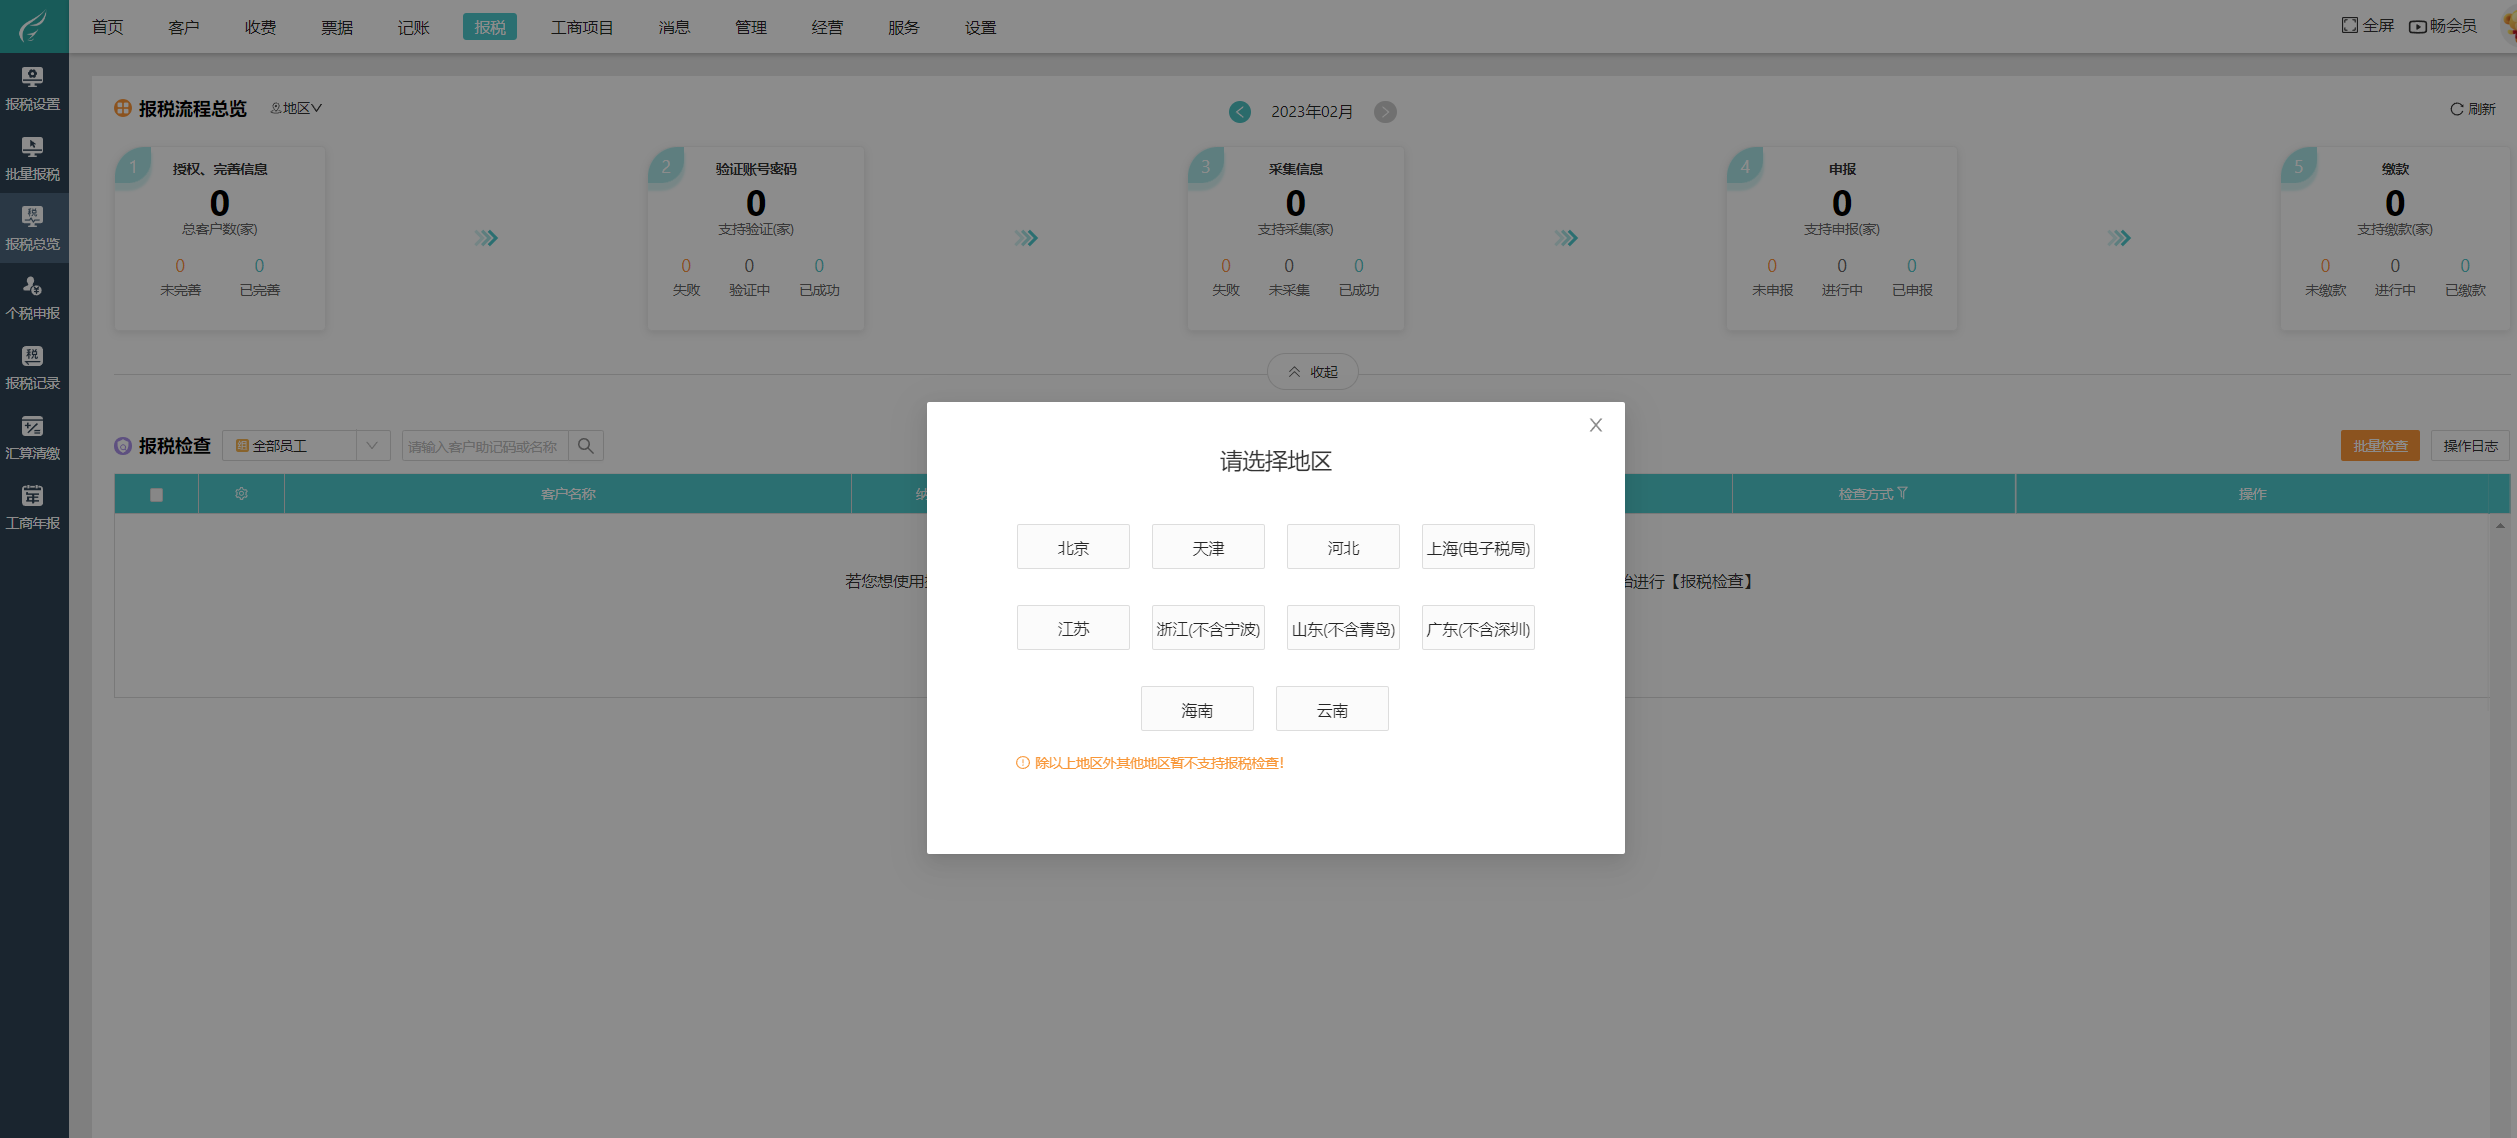Image resolution: width=2517 pixels, height=1138 pixels.
Task: Select 北京 region option
Action: [x=1072, y=547]
